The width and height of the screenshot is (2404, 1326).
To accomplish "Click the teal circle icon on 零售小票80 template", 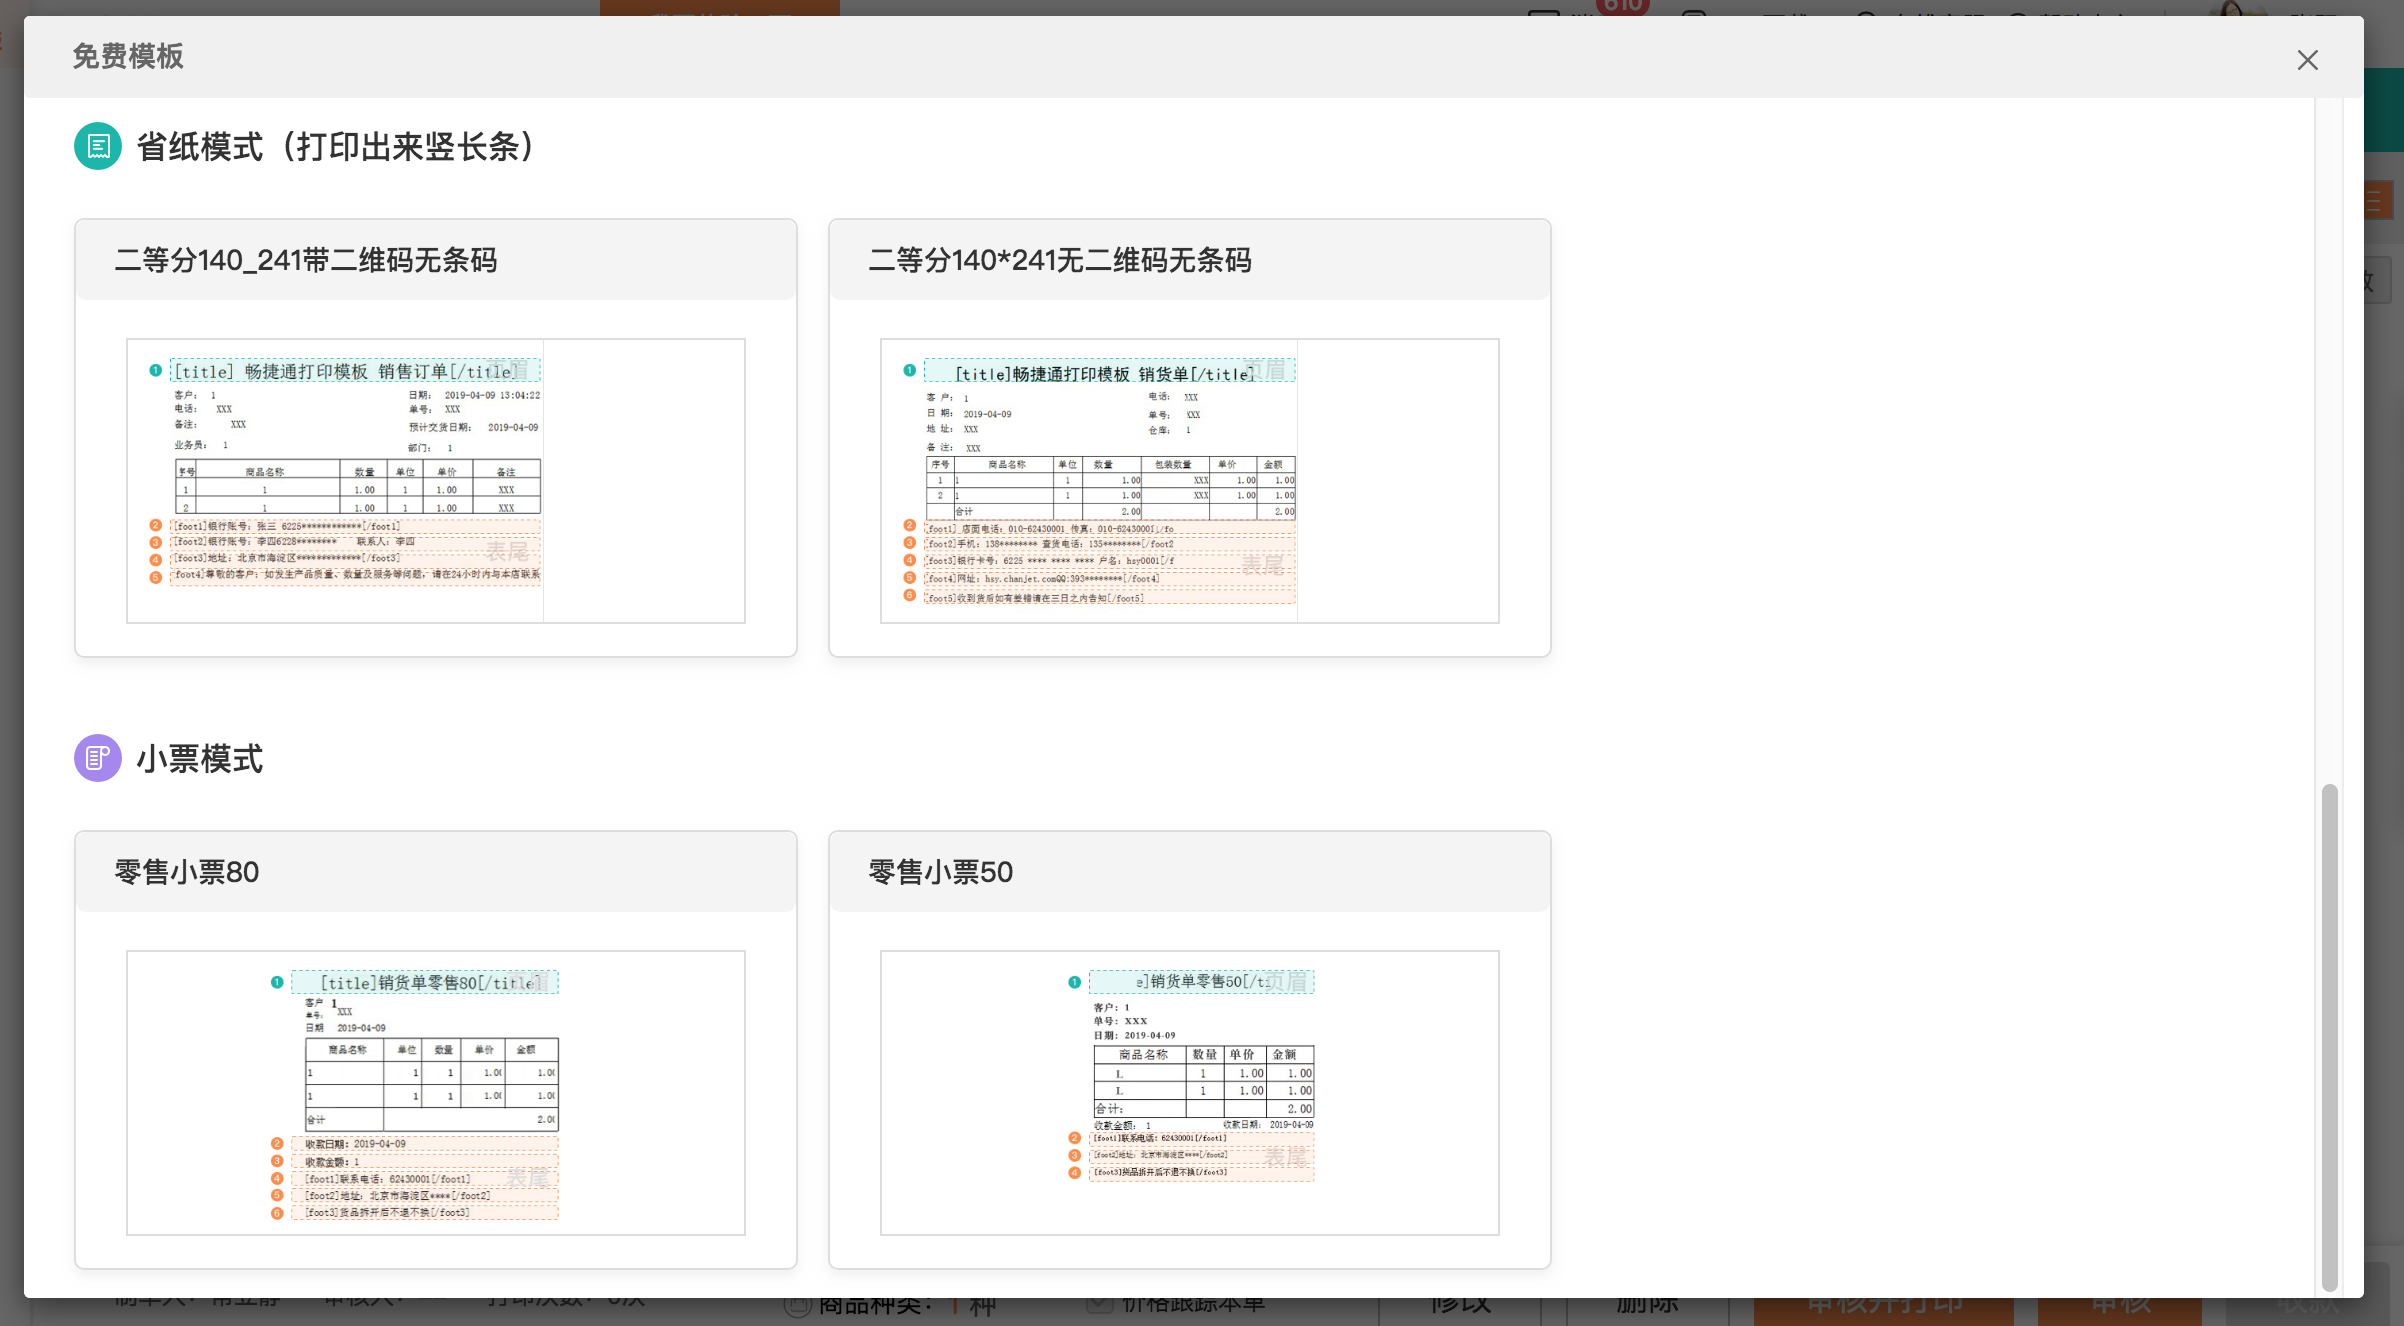I will pyautogui.click(x=276, y=981).
